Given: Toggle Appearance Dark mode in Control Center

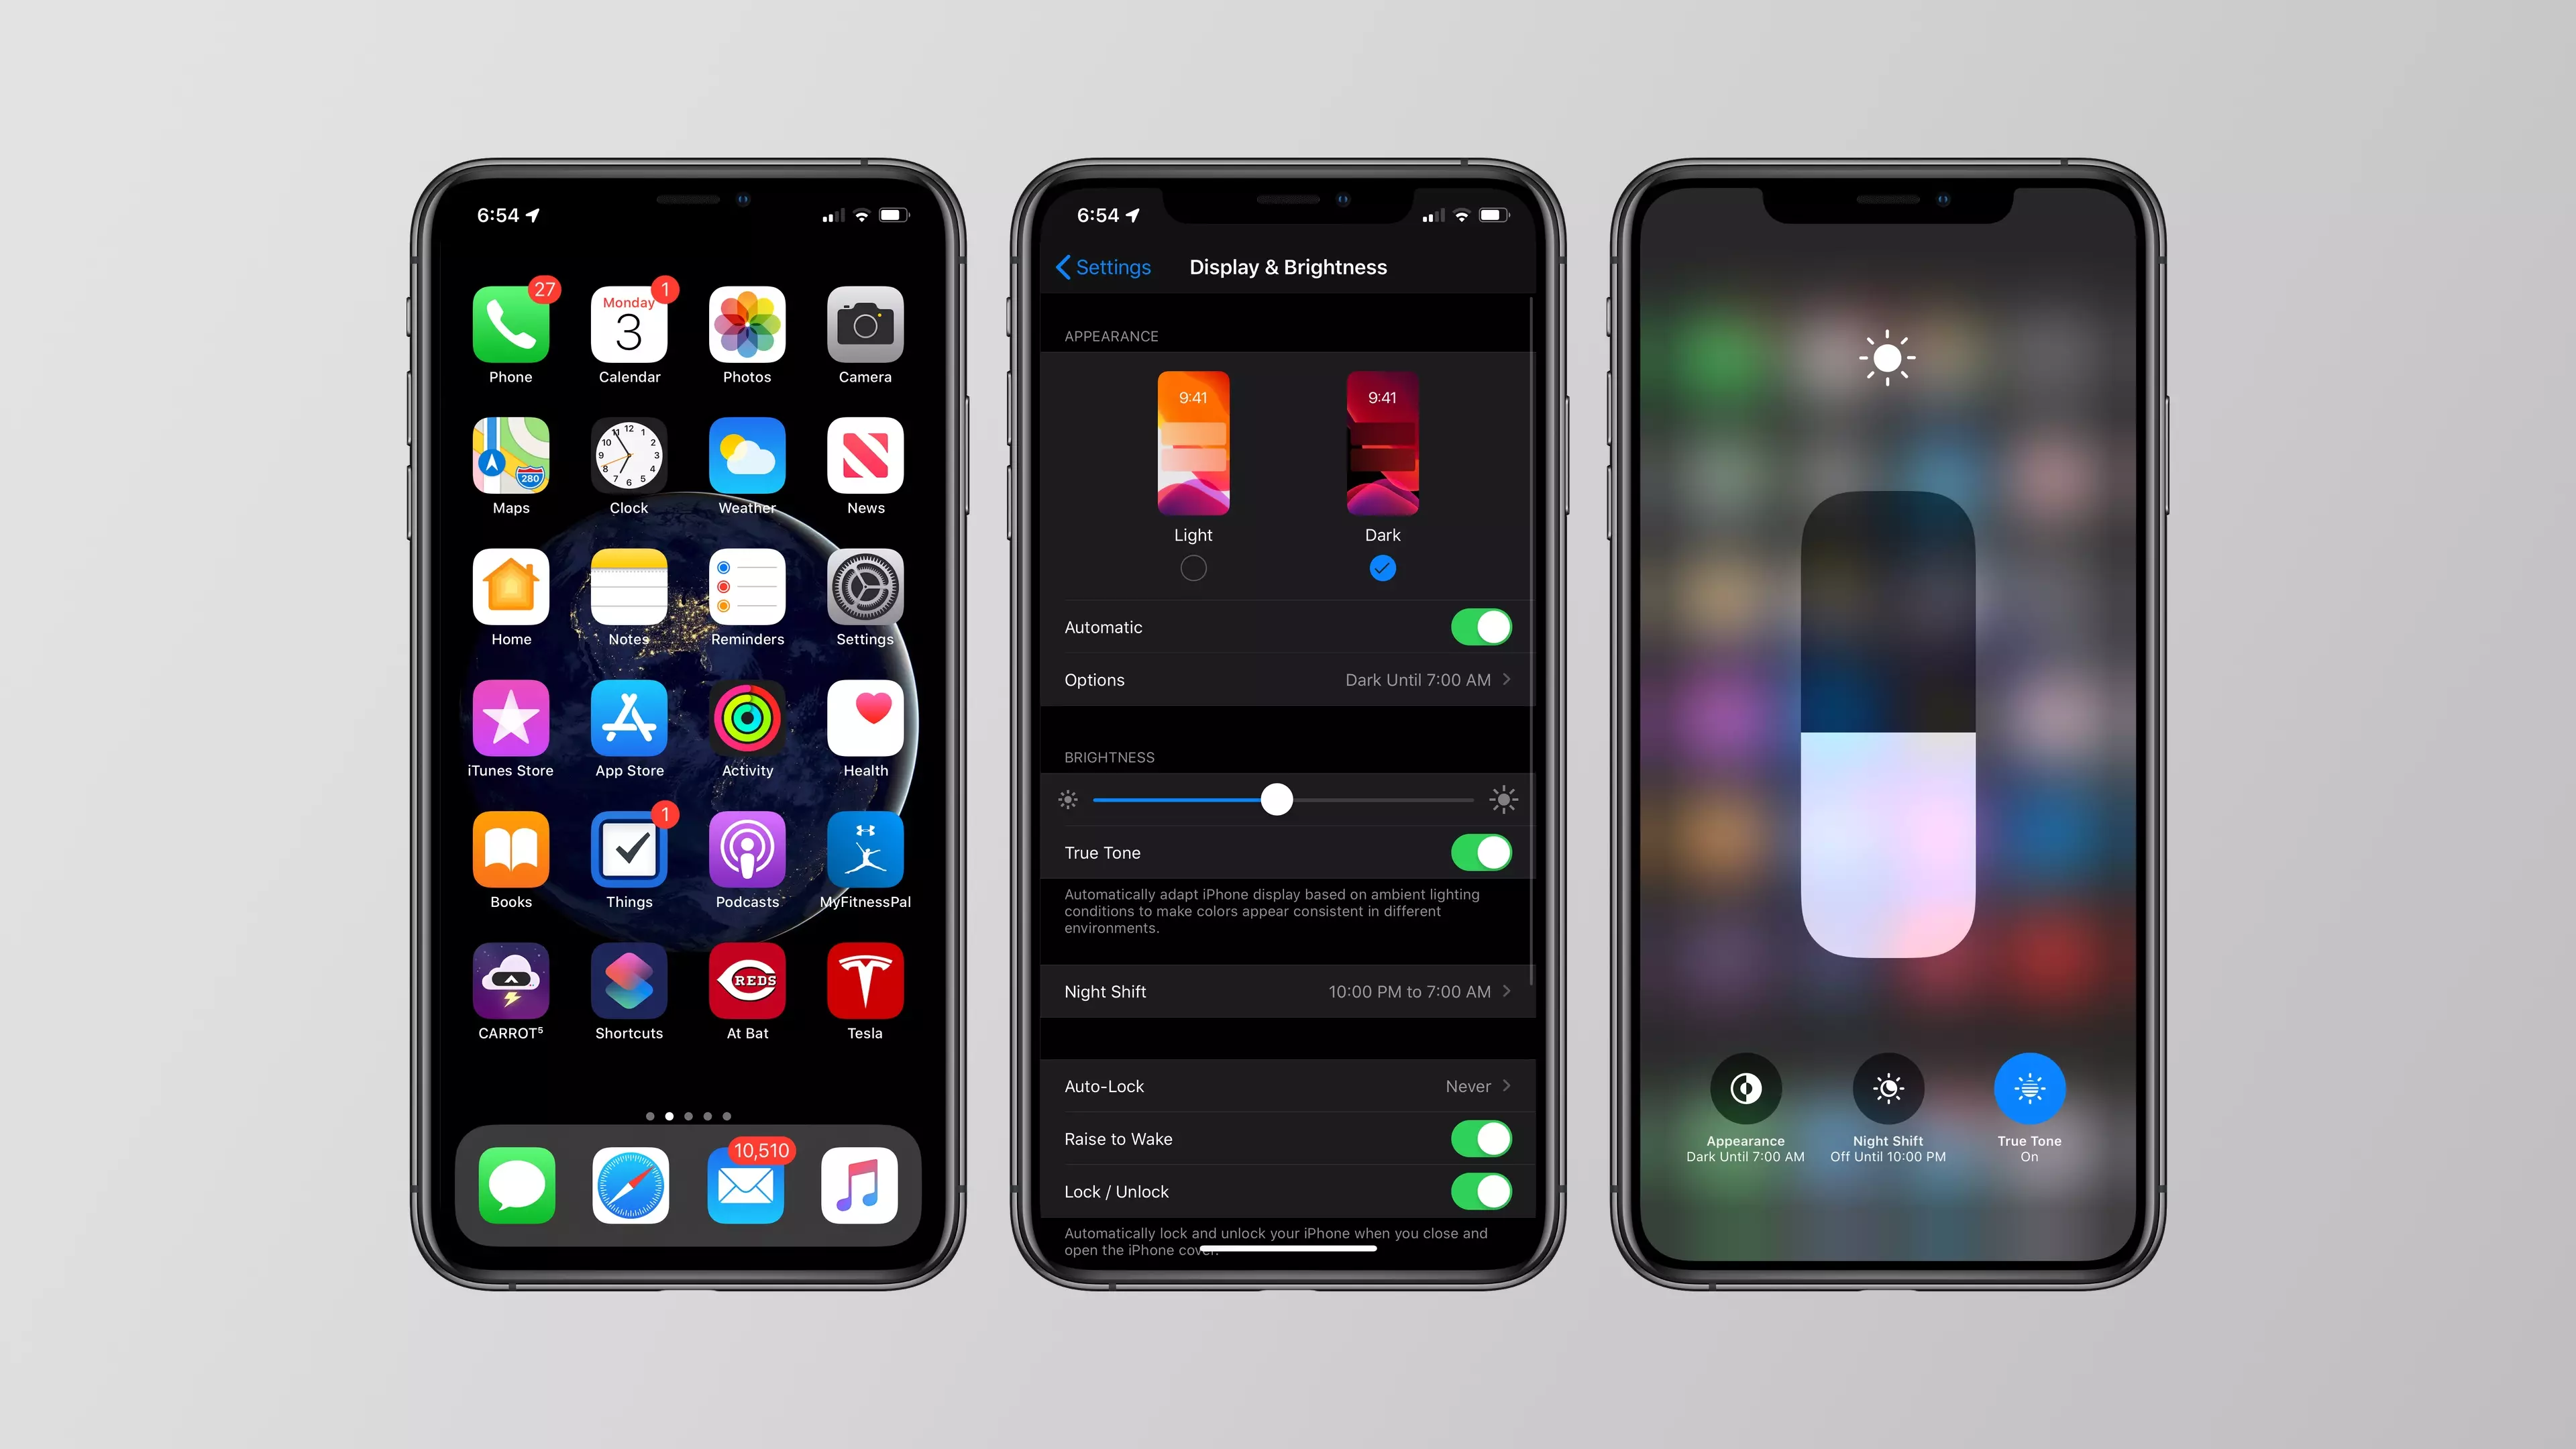Looking at the screenshot, I should 1746,1086.
